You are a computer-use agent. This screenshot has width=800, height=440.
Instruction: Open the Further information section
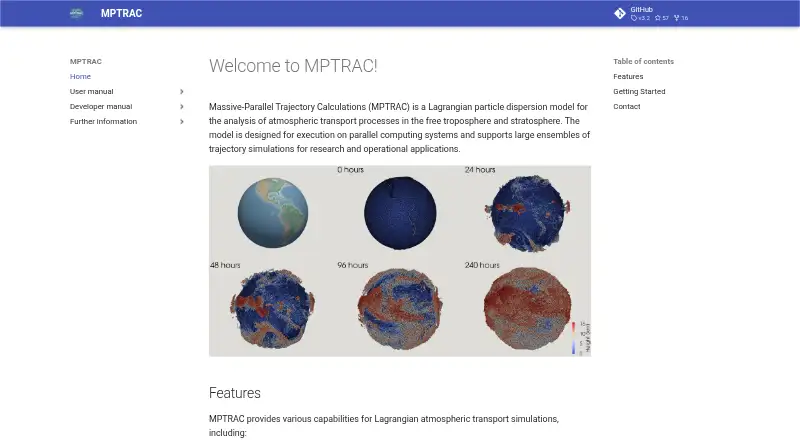click(104, 121)
